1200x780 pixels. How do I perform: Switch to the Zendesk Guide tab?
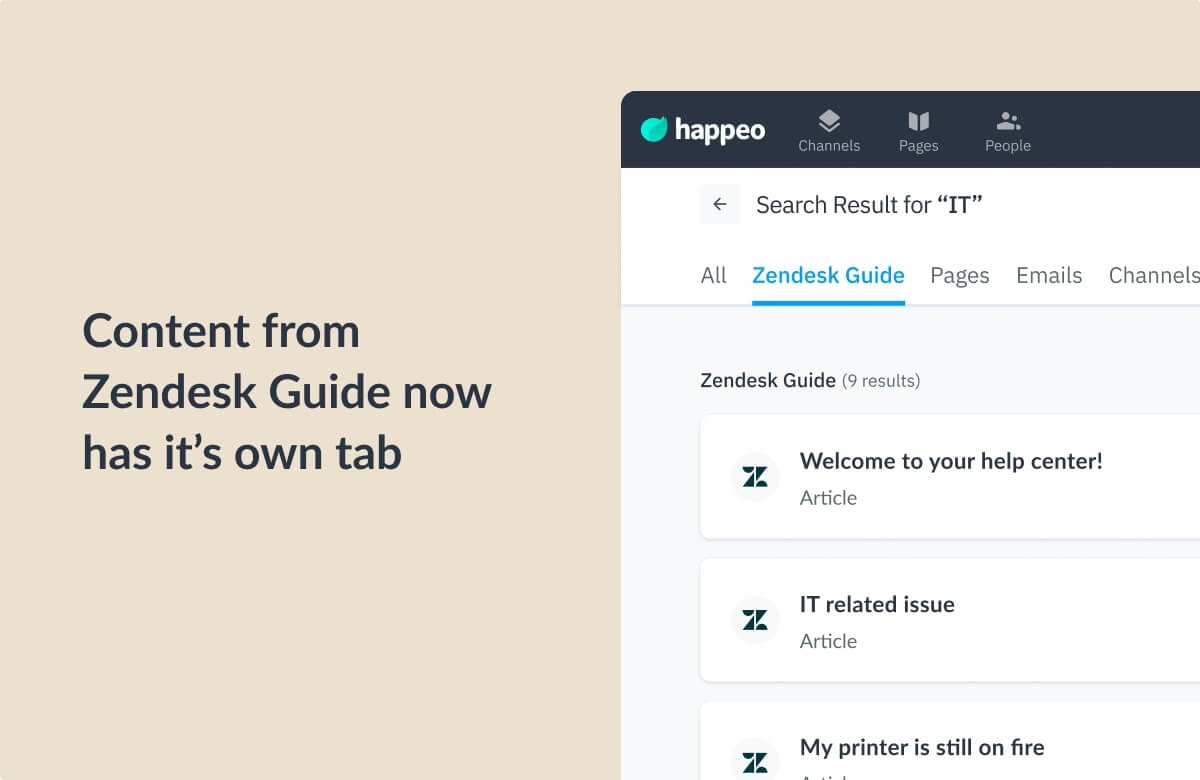828,275
